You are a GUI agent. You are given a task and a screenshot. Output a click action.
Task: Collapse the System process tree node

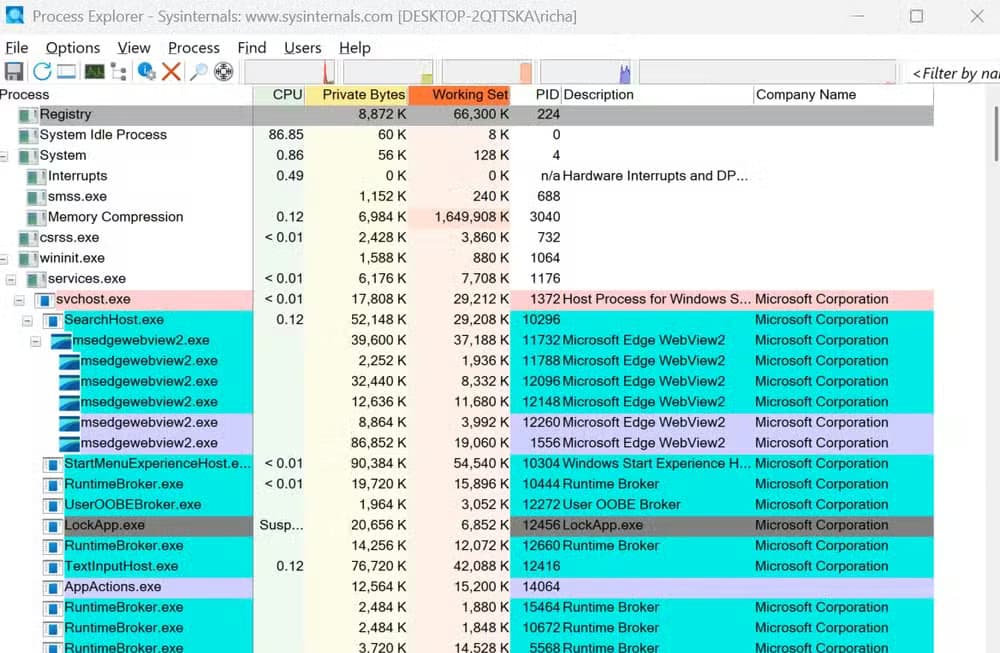[4, 156]
